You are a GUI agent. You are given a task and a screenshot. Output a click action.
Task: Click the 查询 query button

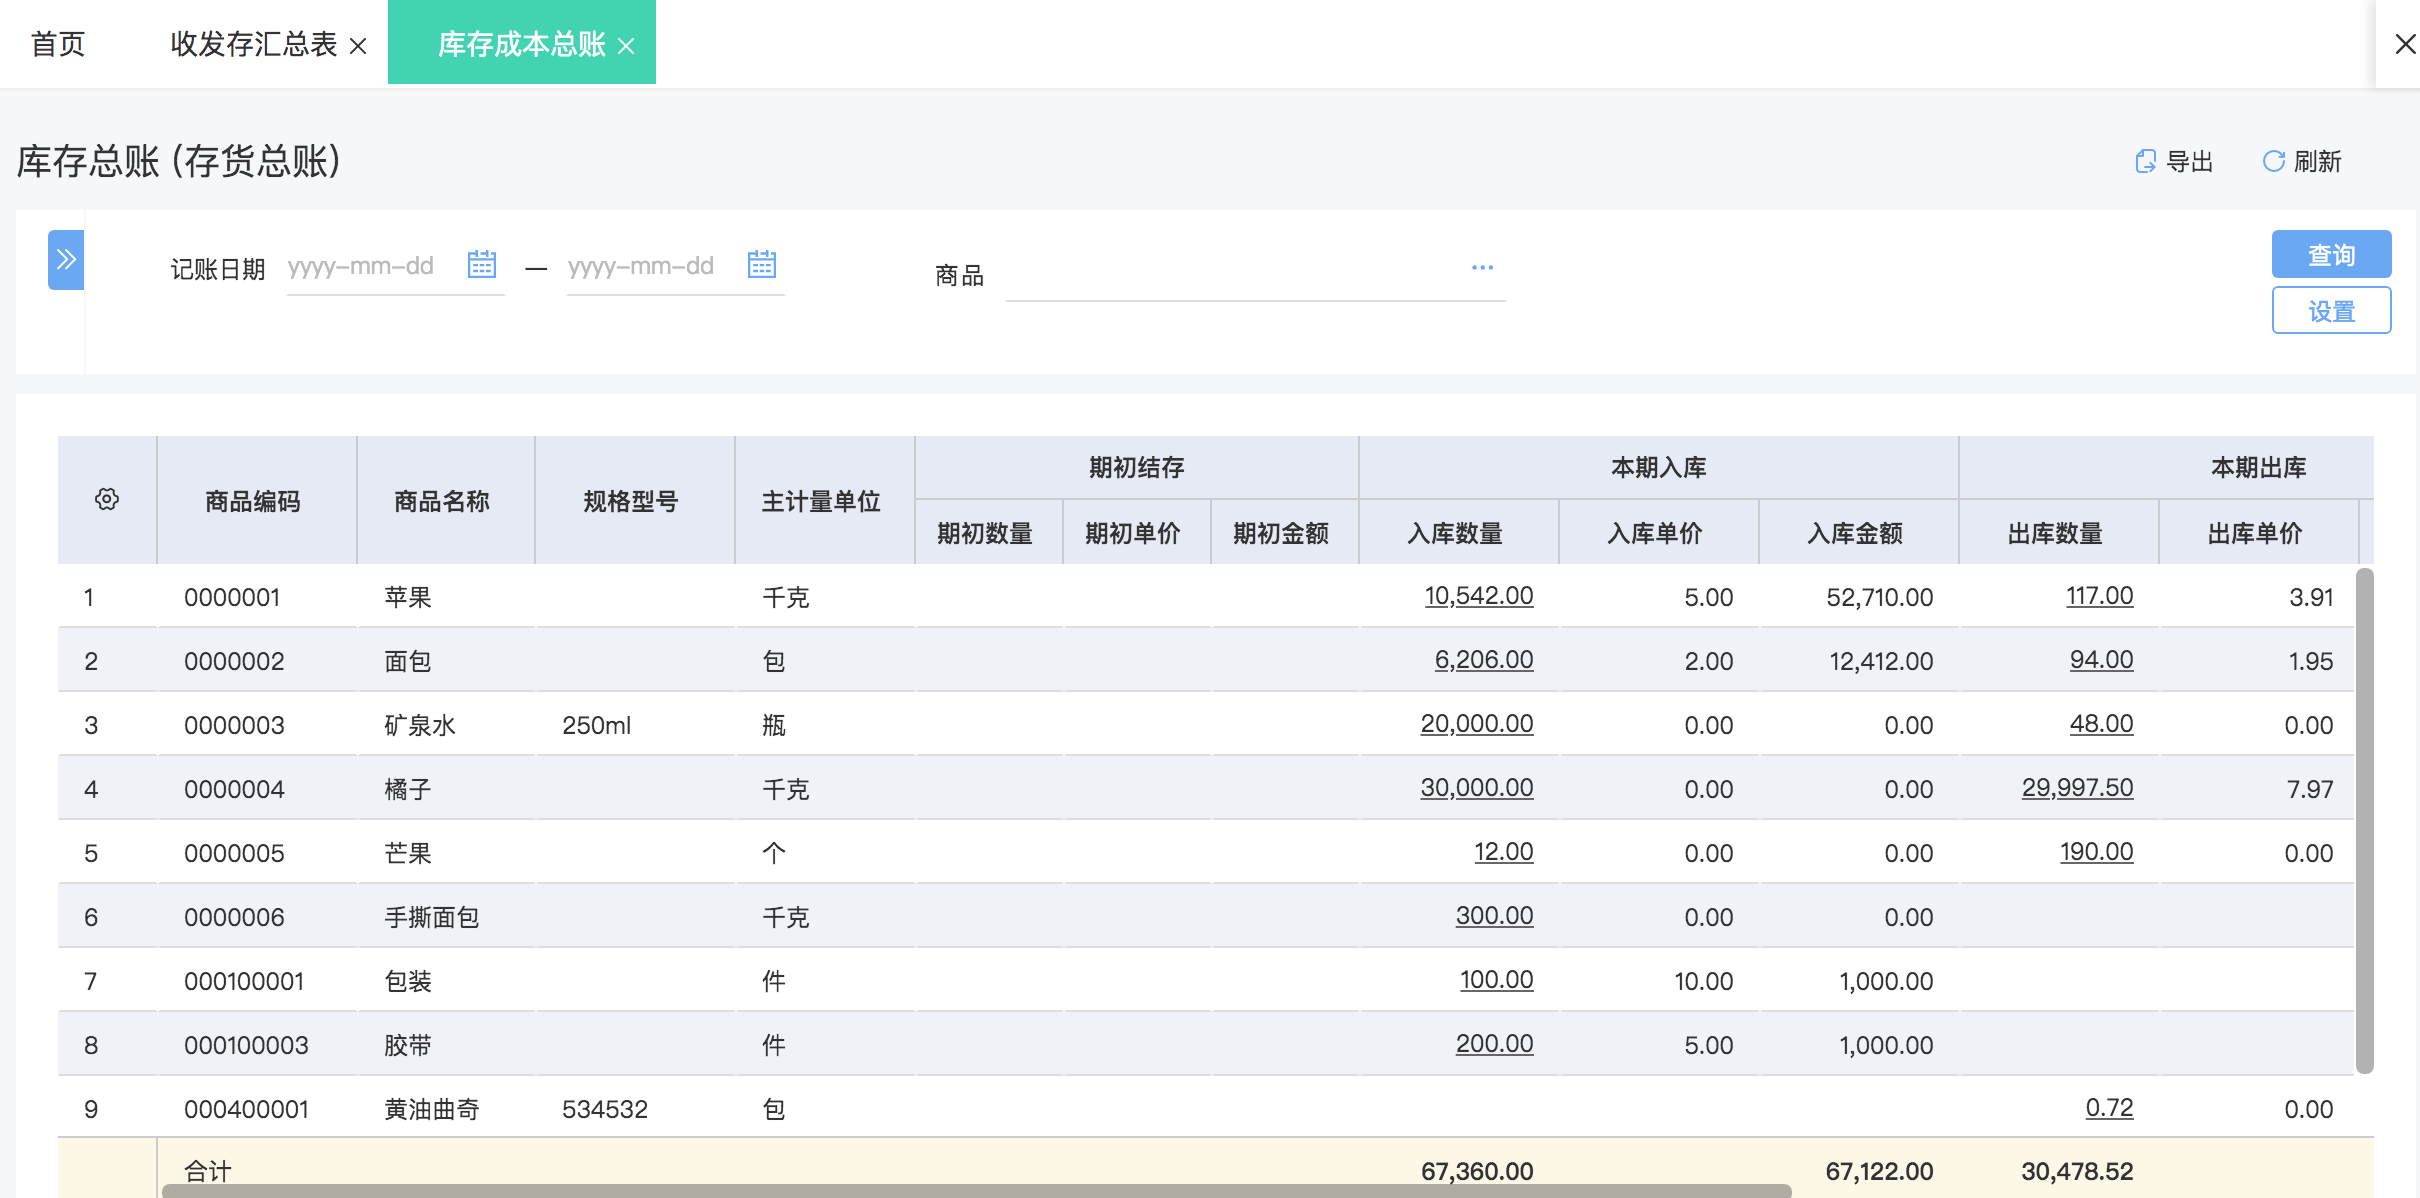pyautogui.click(x=2330, y=256)
